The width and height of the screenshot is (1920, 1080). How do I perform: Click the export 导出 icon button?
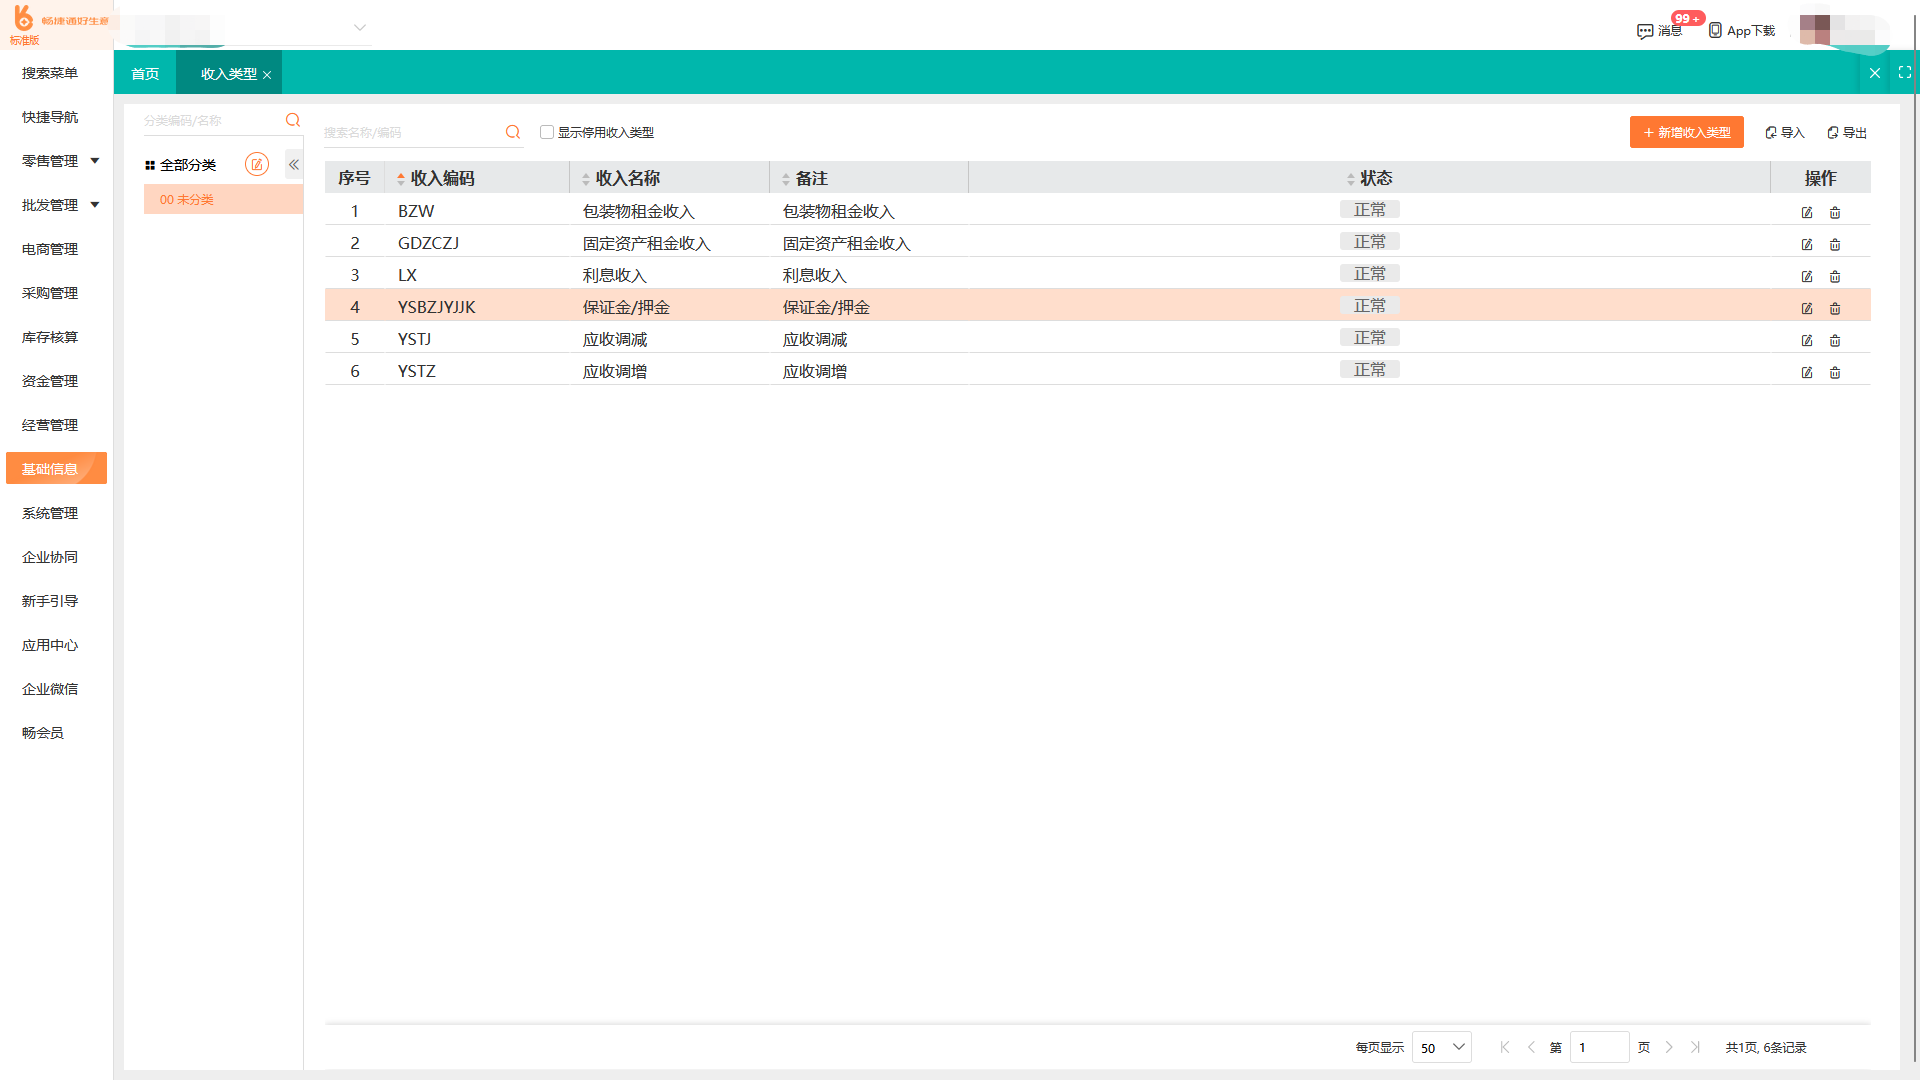pos(1846,132)
